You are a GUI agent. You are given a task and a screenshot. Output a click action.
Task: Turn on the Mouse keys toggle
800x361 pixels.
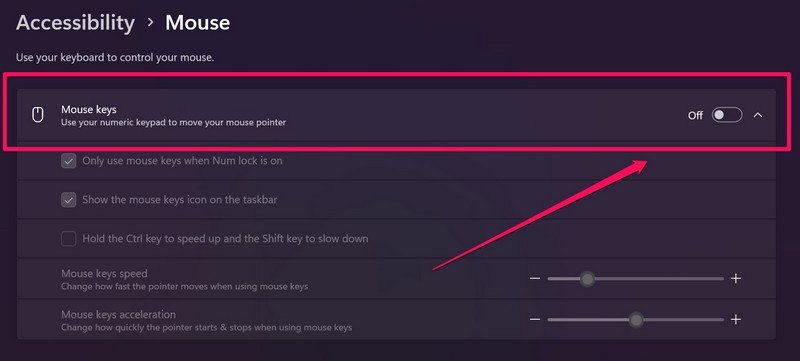(727, 115)
